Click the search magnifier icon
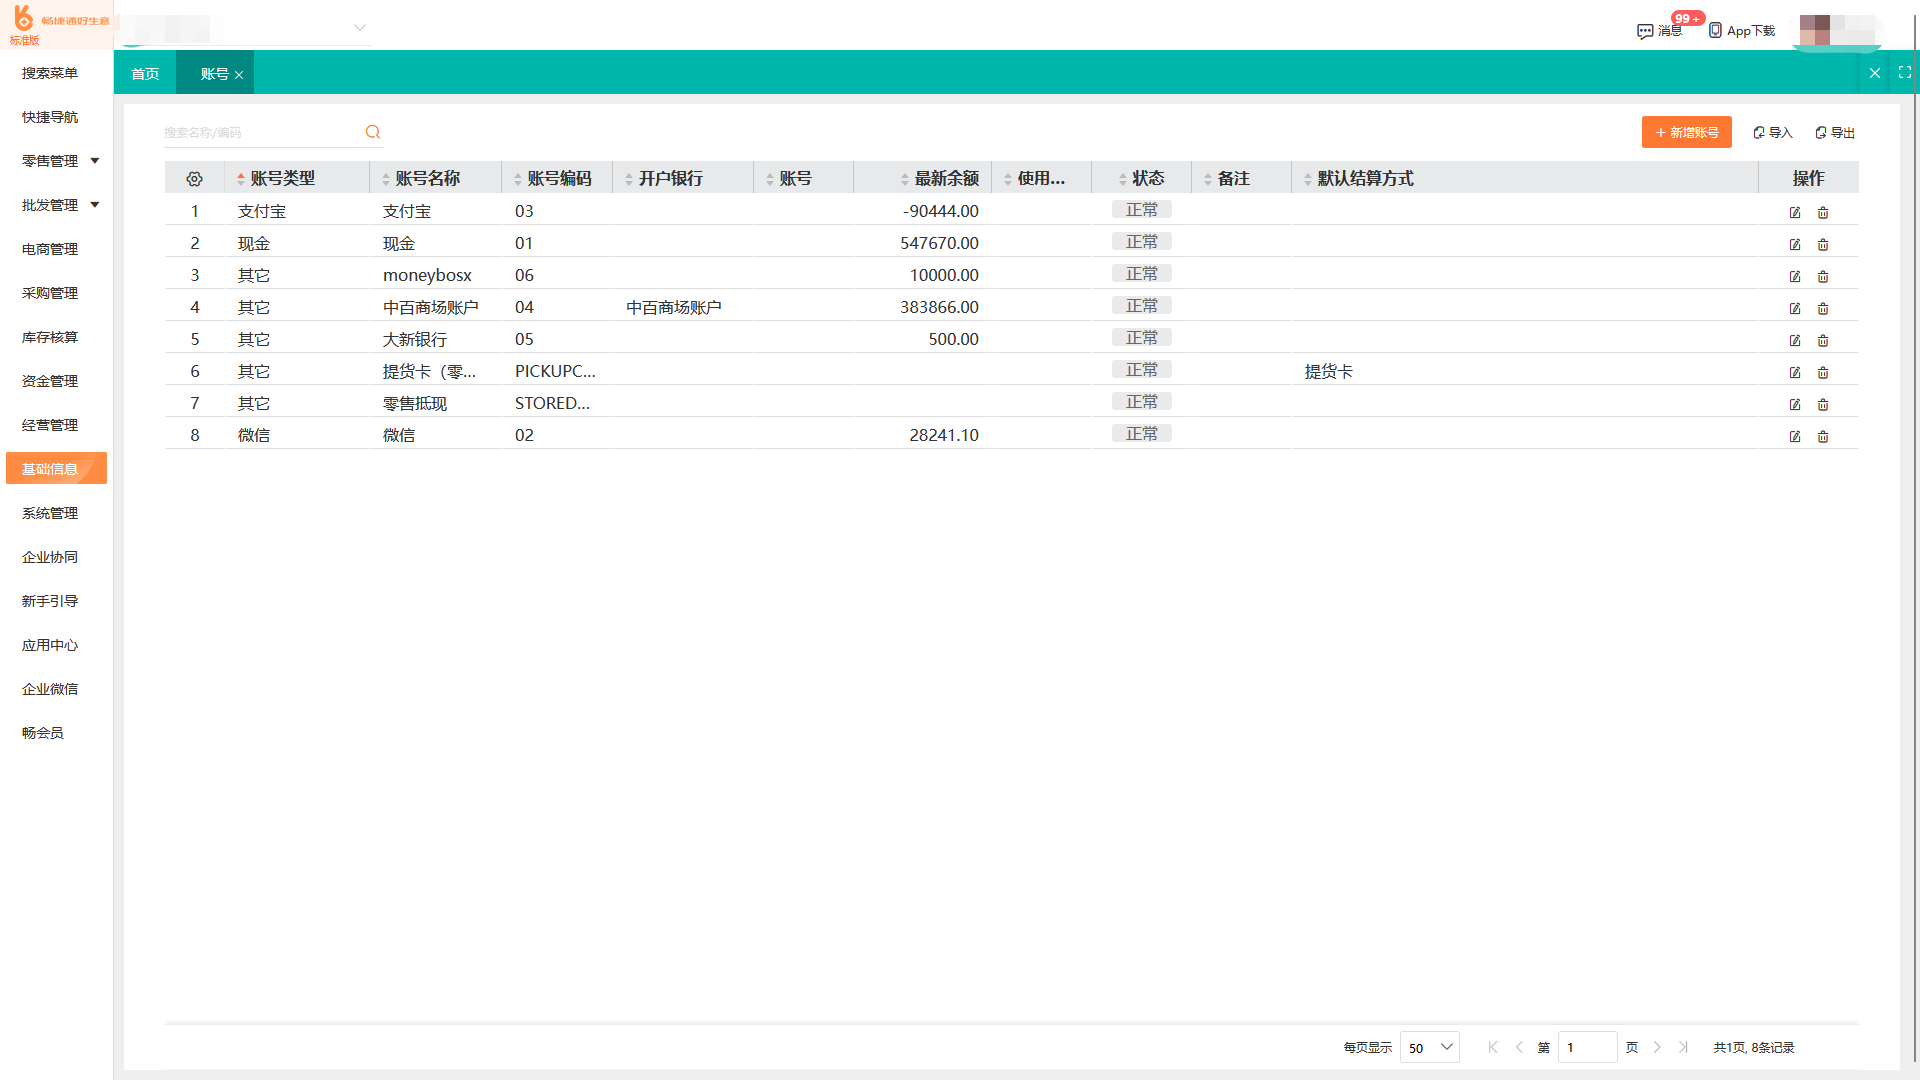This screenshot has height=1080, width=1920. pos(373,131)
